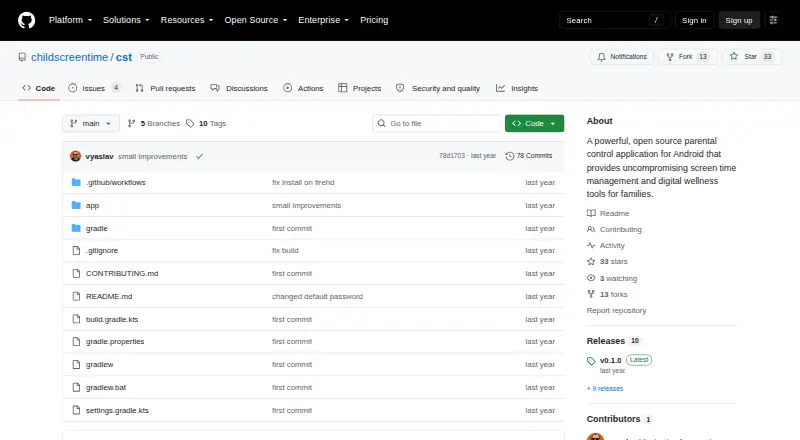The height and width of the screenshot is (440, 800).
Task: View the 33 stars link
Action: 607,261
